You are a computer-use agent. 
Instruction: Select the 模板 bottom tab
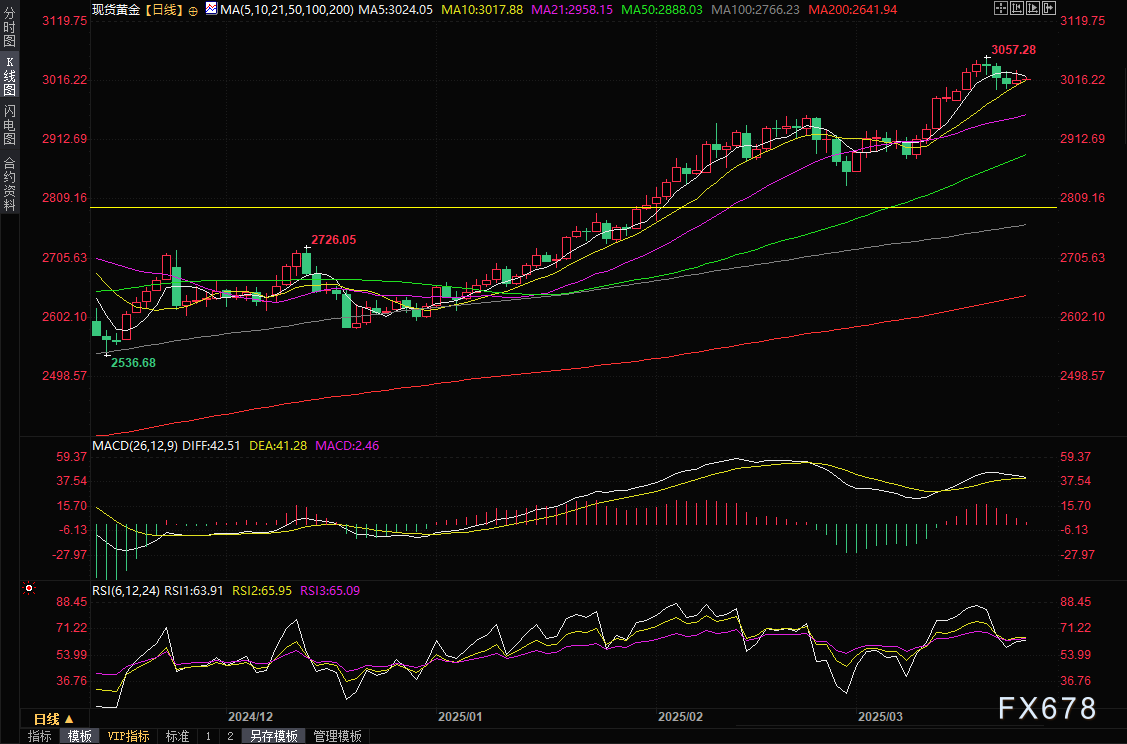pos(80,736)
